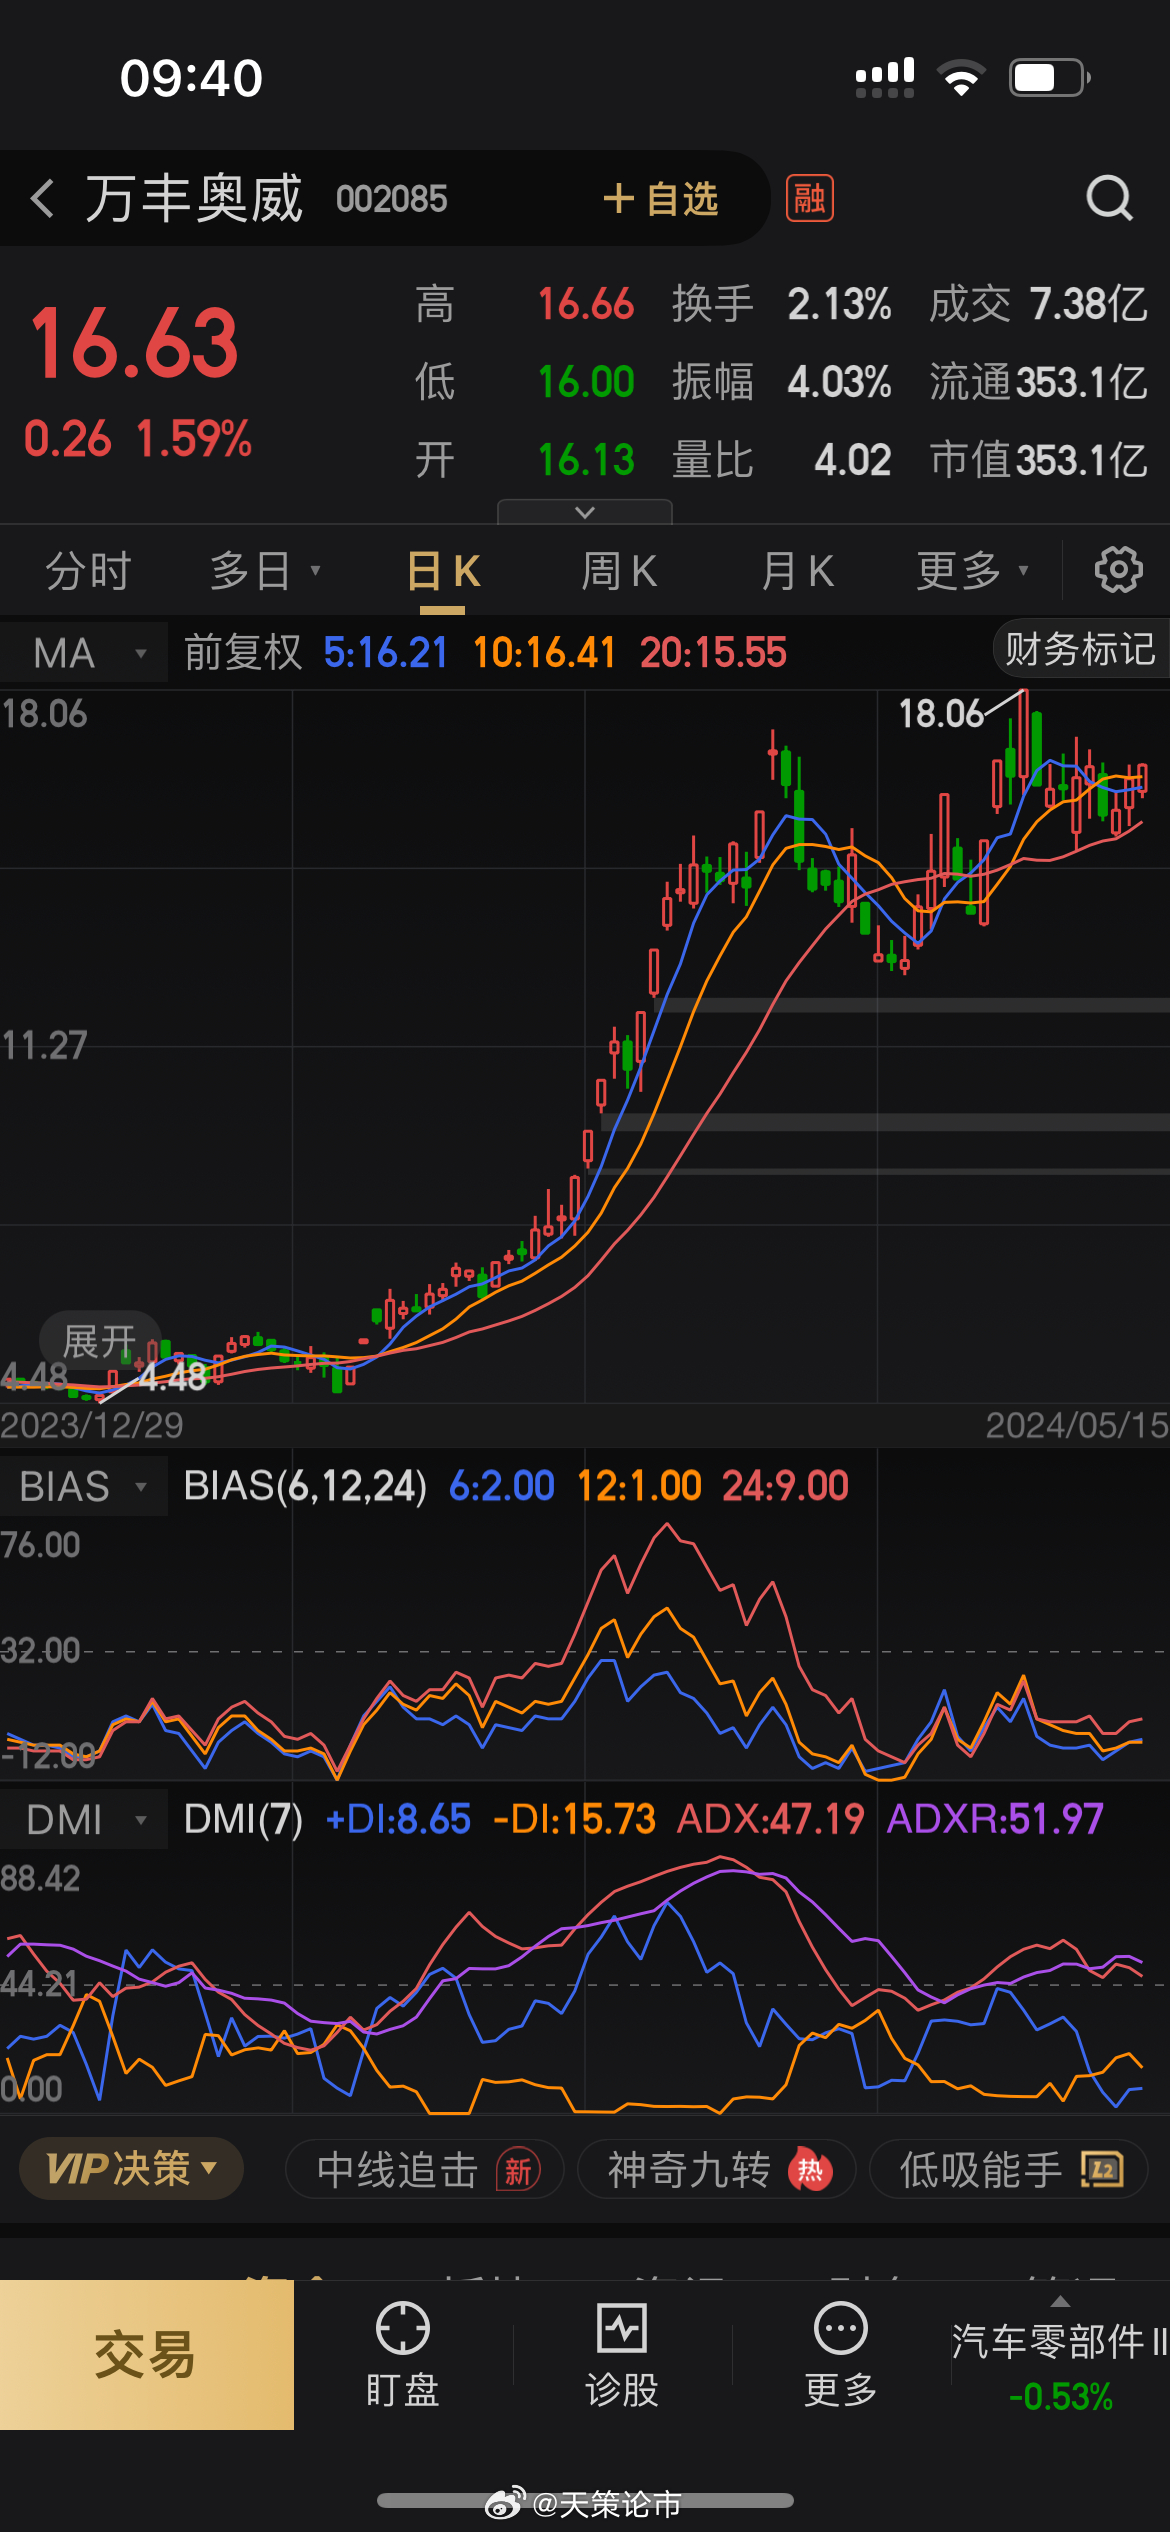
Task: Toggle the 前复权 adjustment mode
Action: (242, 653)
